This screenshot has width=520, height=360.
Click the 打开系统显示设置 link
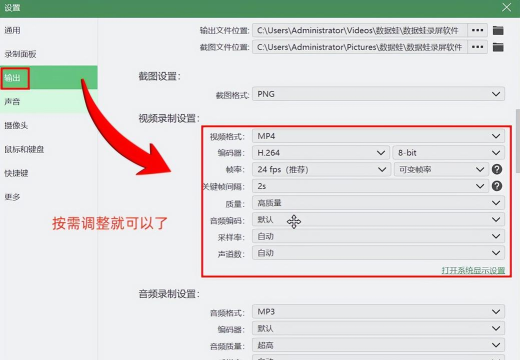tap(473, 270)
